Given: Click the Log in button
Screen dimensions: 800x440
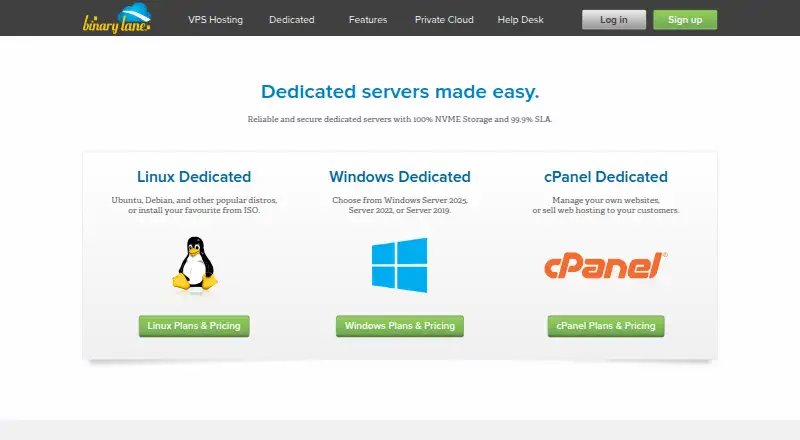Looking at the screenshot, I should 614,20.
